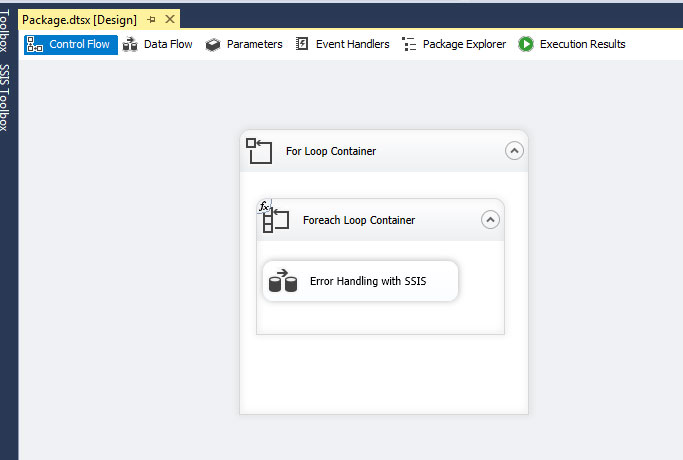
Task: Select the Foreach Loop Container icon
Action: 276,220
